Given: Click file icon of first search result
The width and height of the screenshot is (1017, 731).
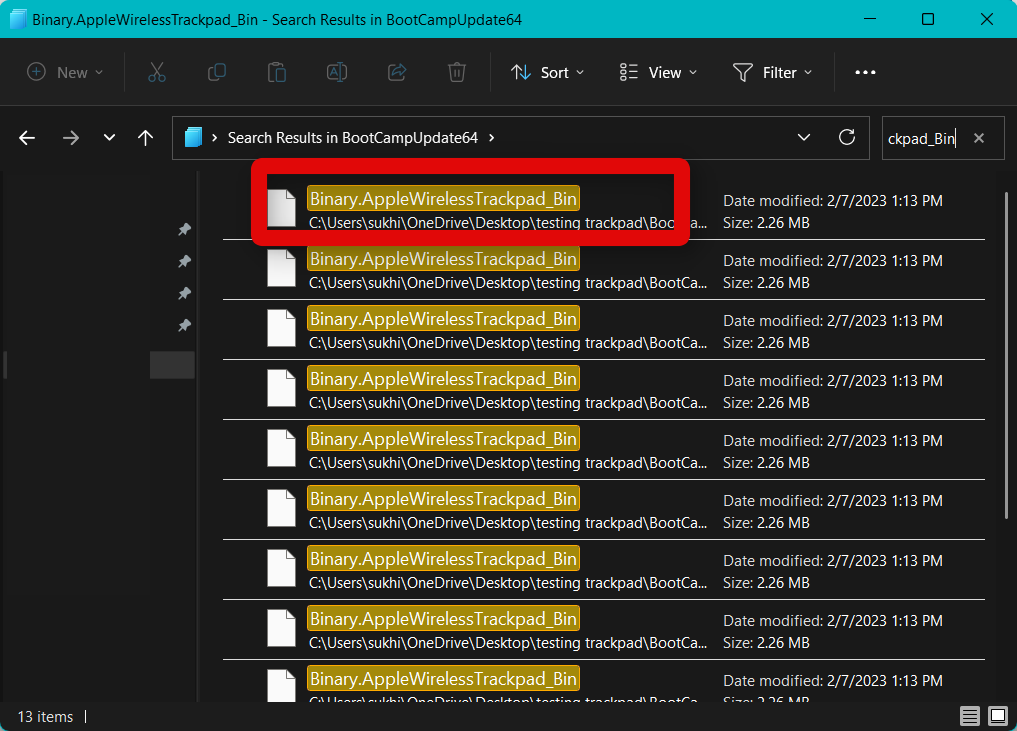Looking at the screenshot, I should coord(281,208).
